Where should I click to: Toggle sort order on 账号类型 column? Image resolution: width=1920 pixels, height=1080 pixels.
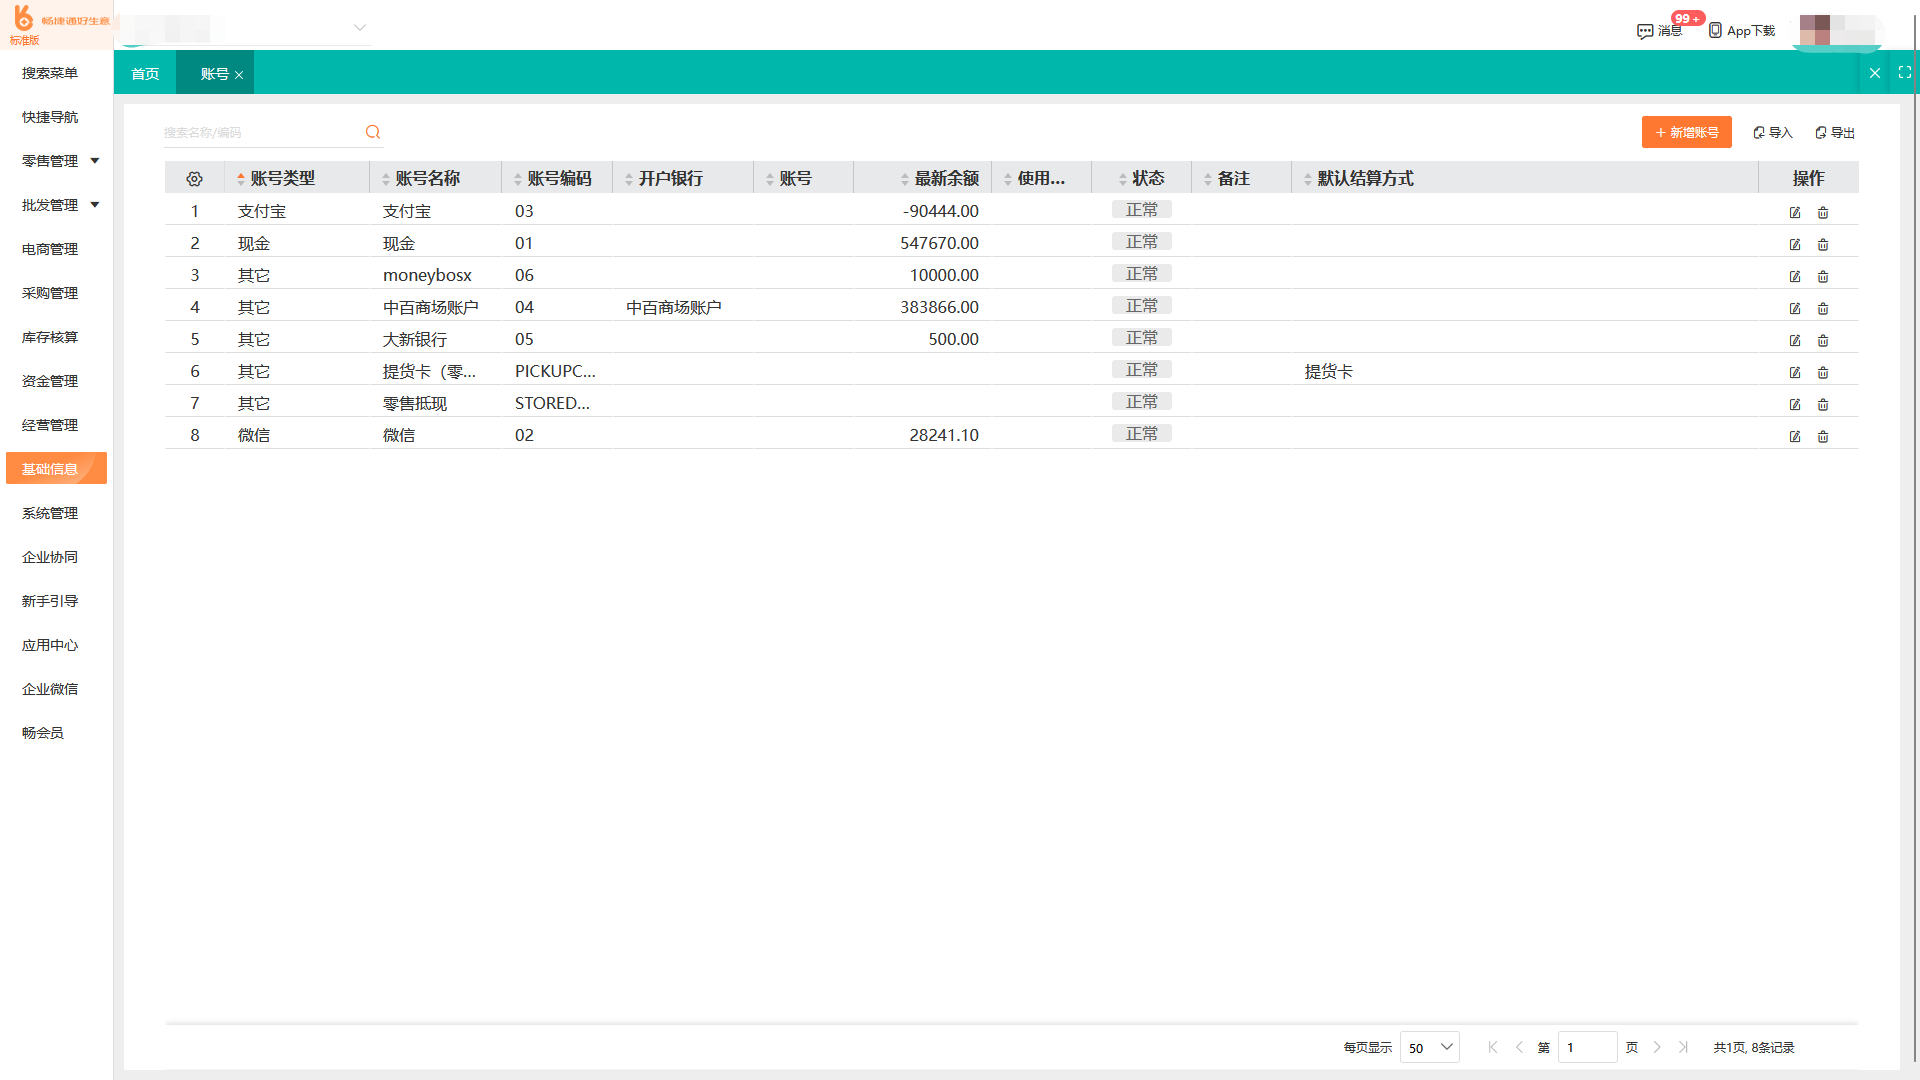coord(237,178)
